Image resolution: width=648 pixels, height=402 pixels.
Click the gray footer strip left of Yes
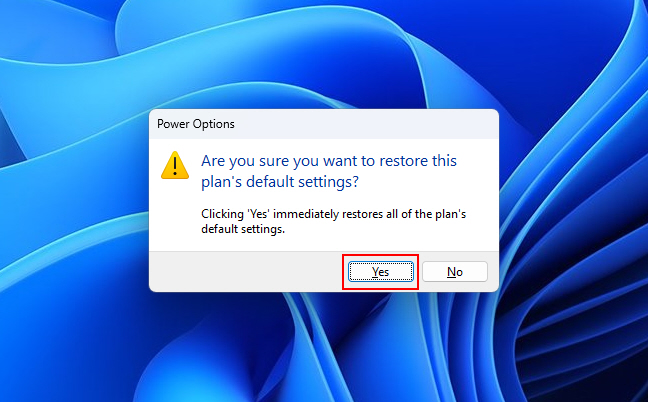click(246, 271)
